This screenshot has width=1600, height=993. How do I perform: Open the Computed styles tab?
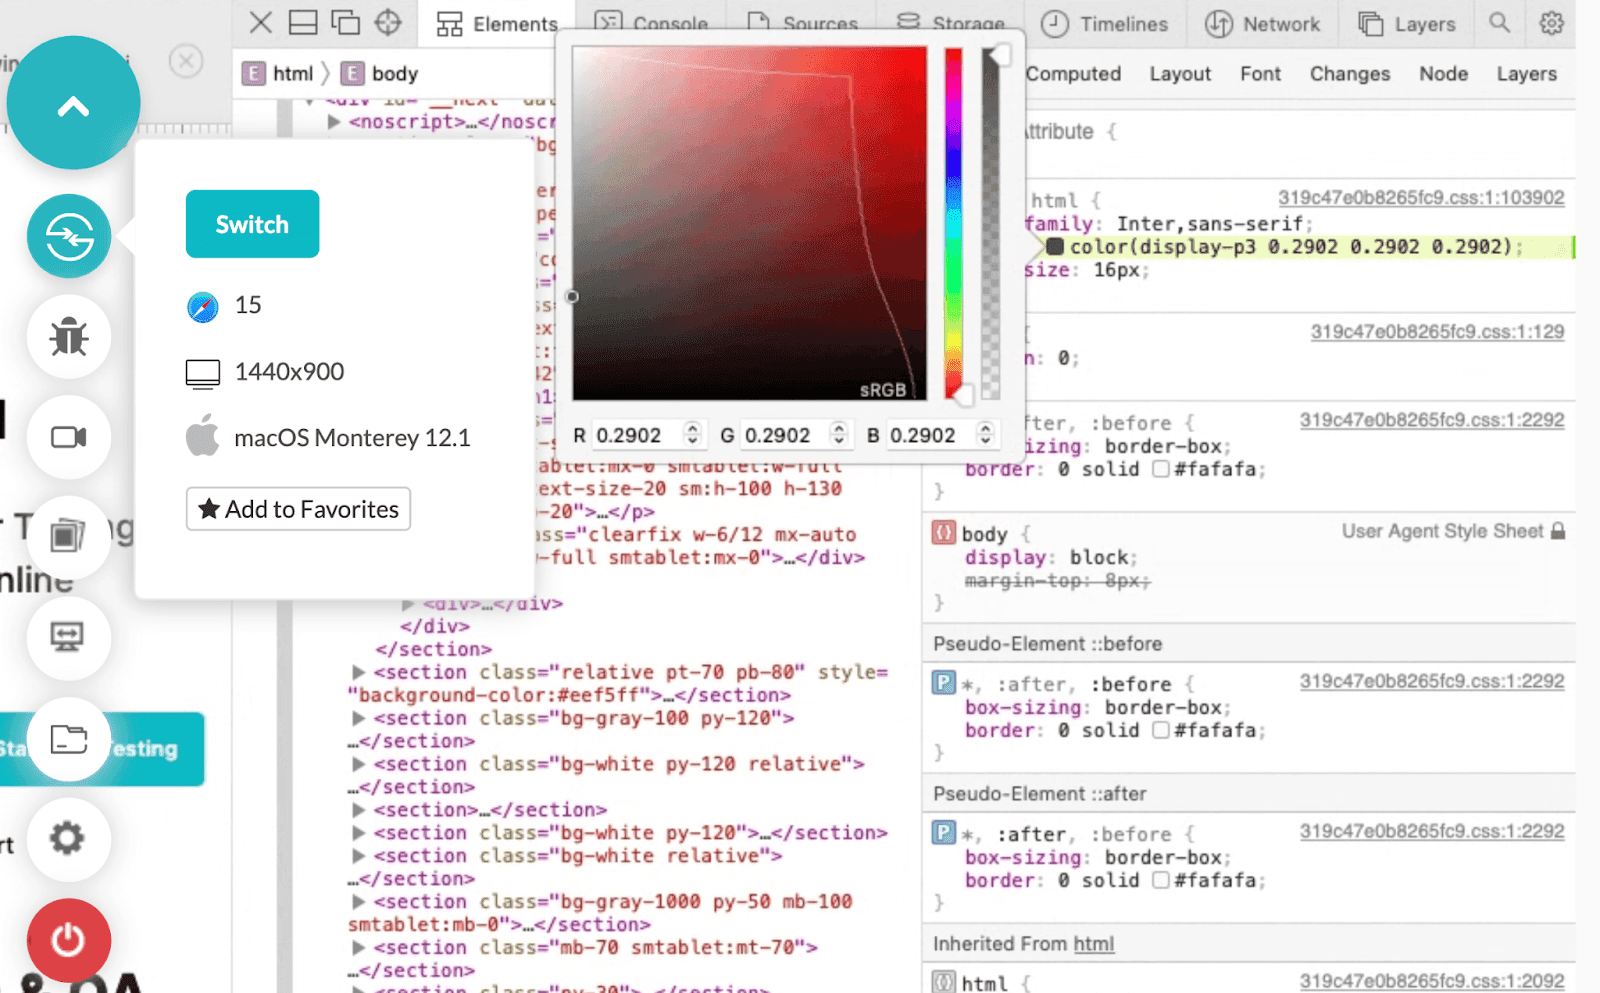(1073, 73)
